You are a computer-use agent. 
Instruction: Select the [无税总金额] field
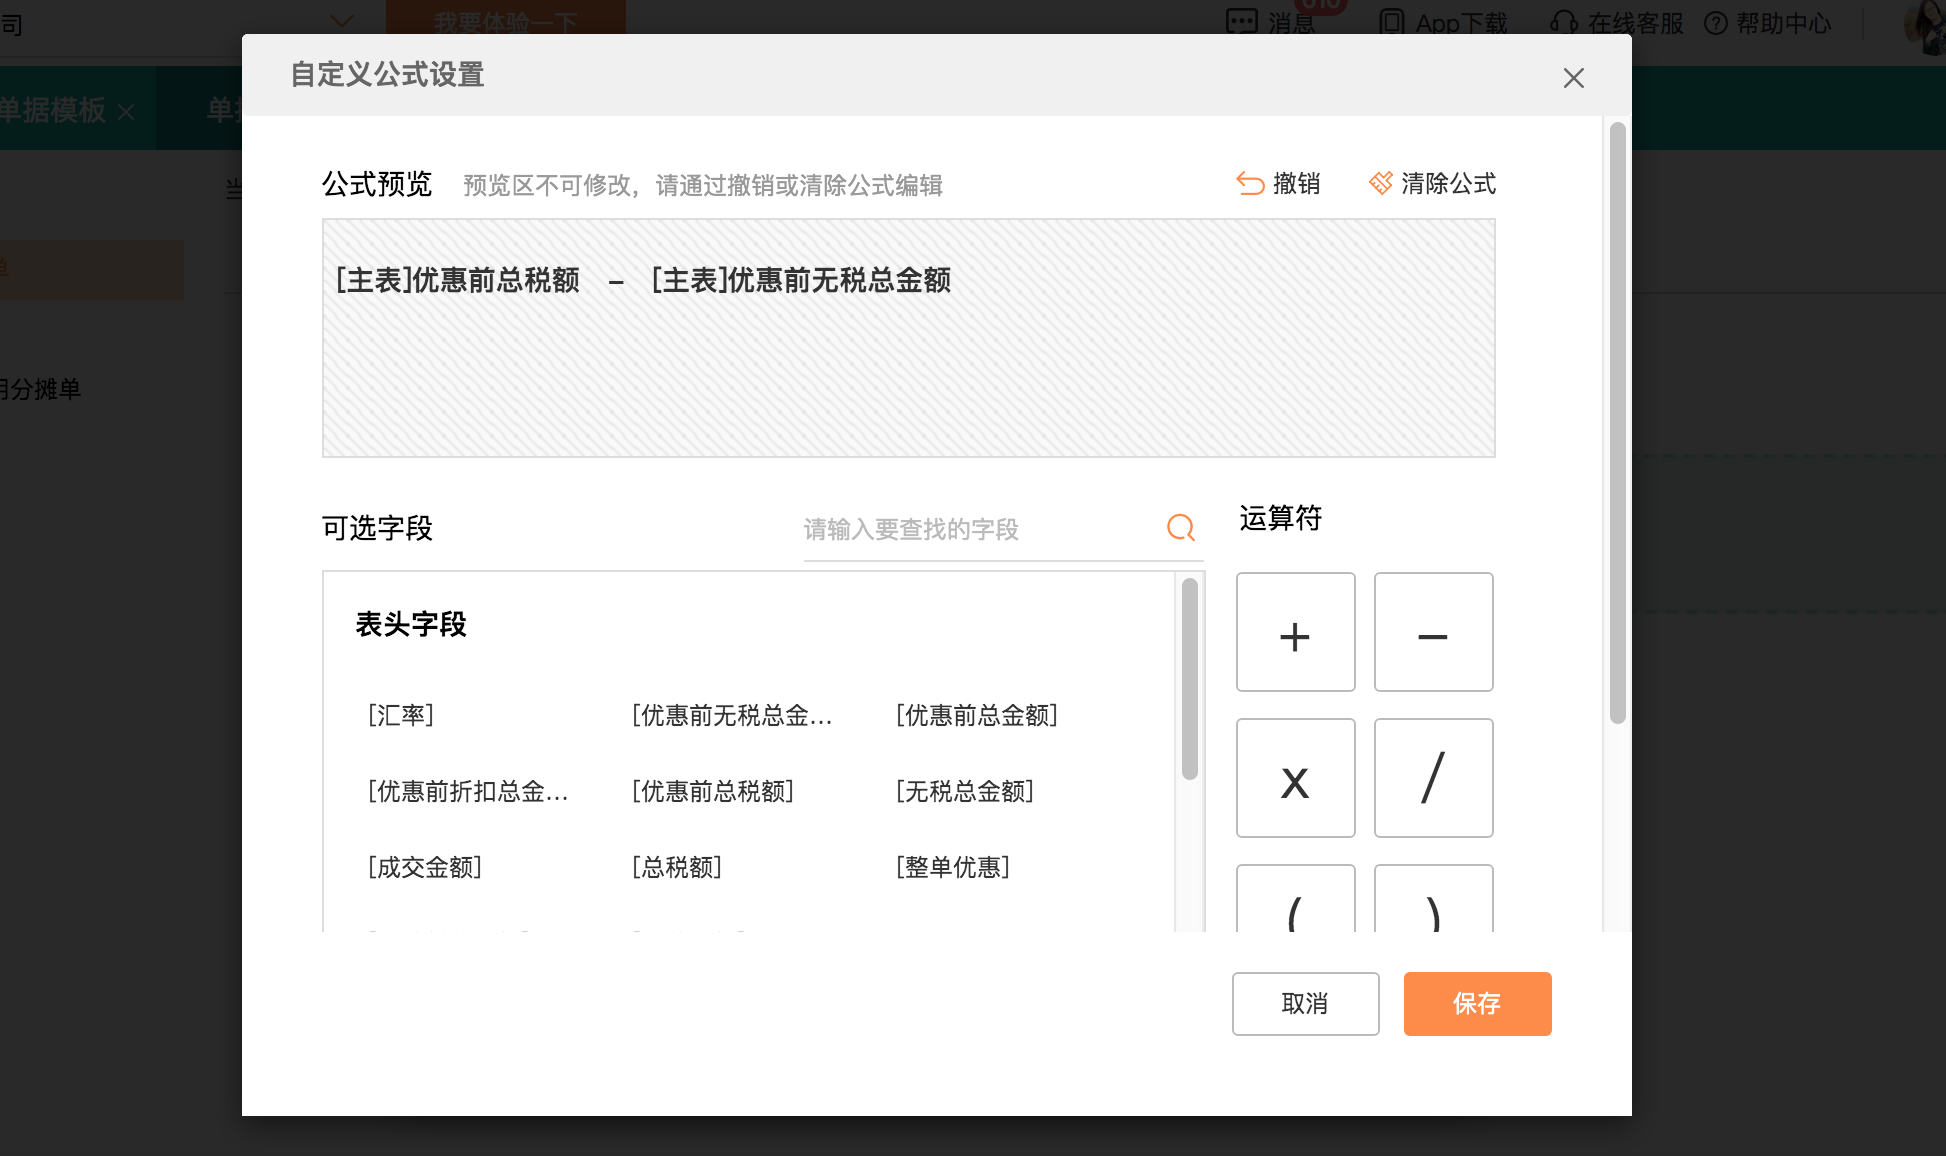coord(966,790)
